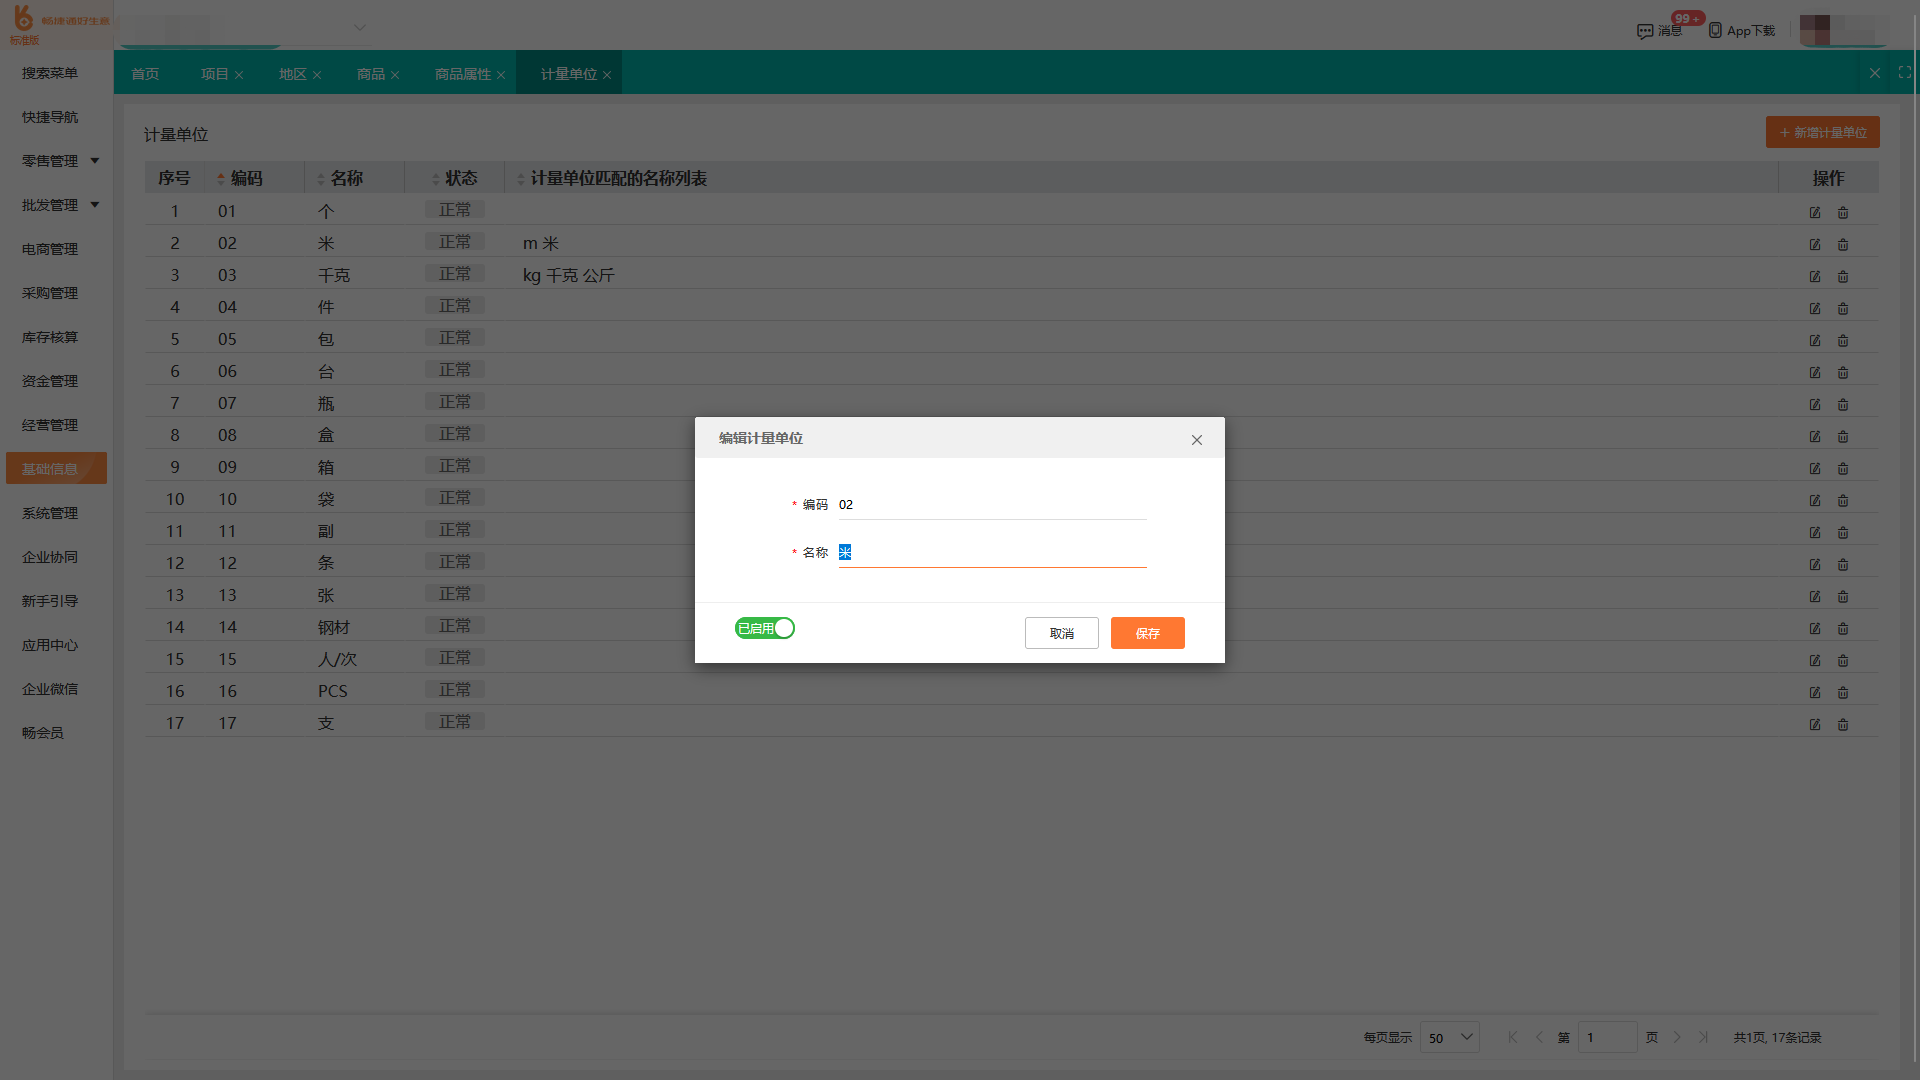The height and width of the screenshot is (1080, 1920).
Task: Click the close dialog icon
Action: coord(1197,439)
